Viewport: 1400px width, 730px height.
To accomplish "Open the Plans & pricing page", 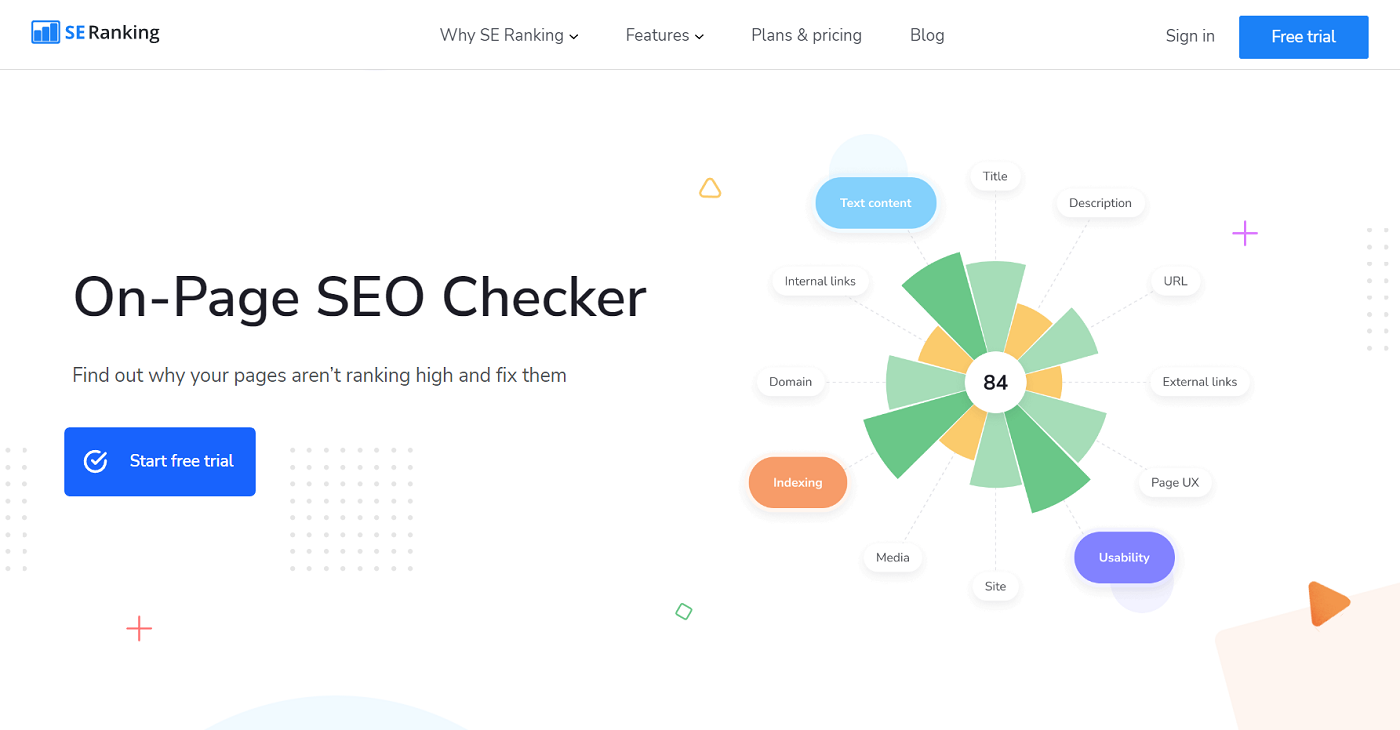I will tap(806, 35).
